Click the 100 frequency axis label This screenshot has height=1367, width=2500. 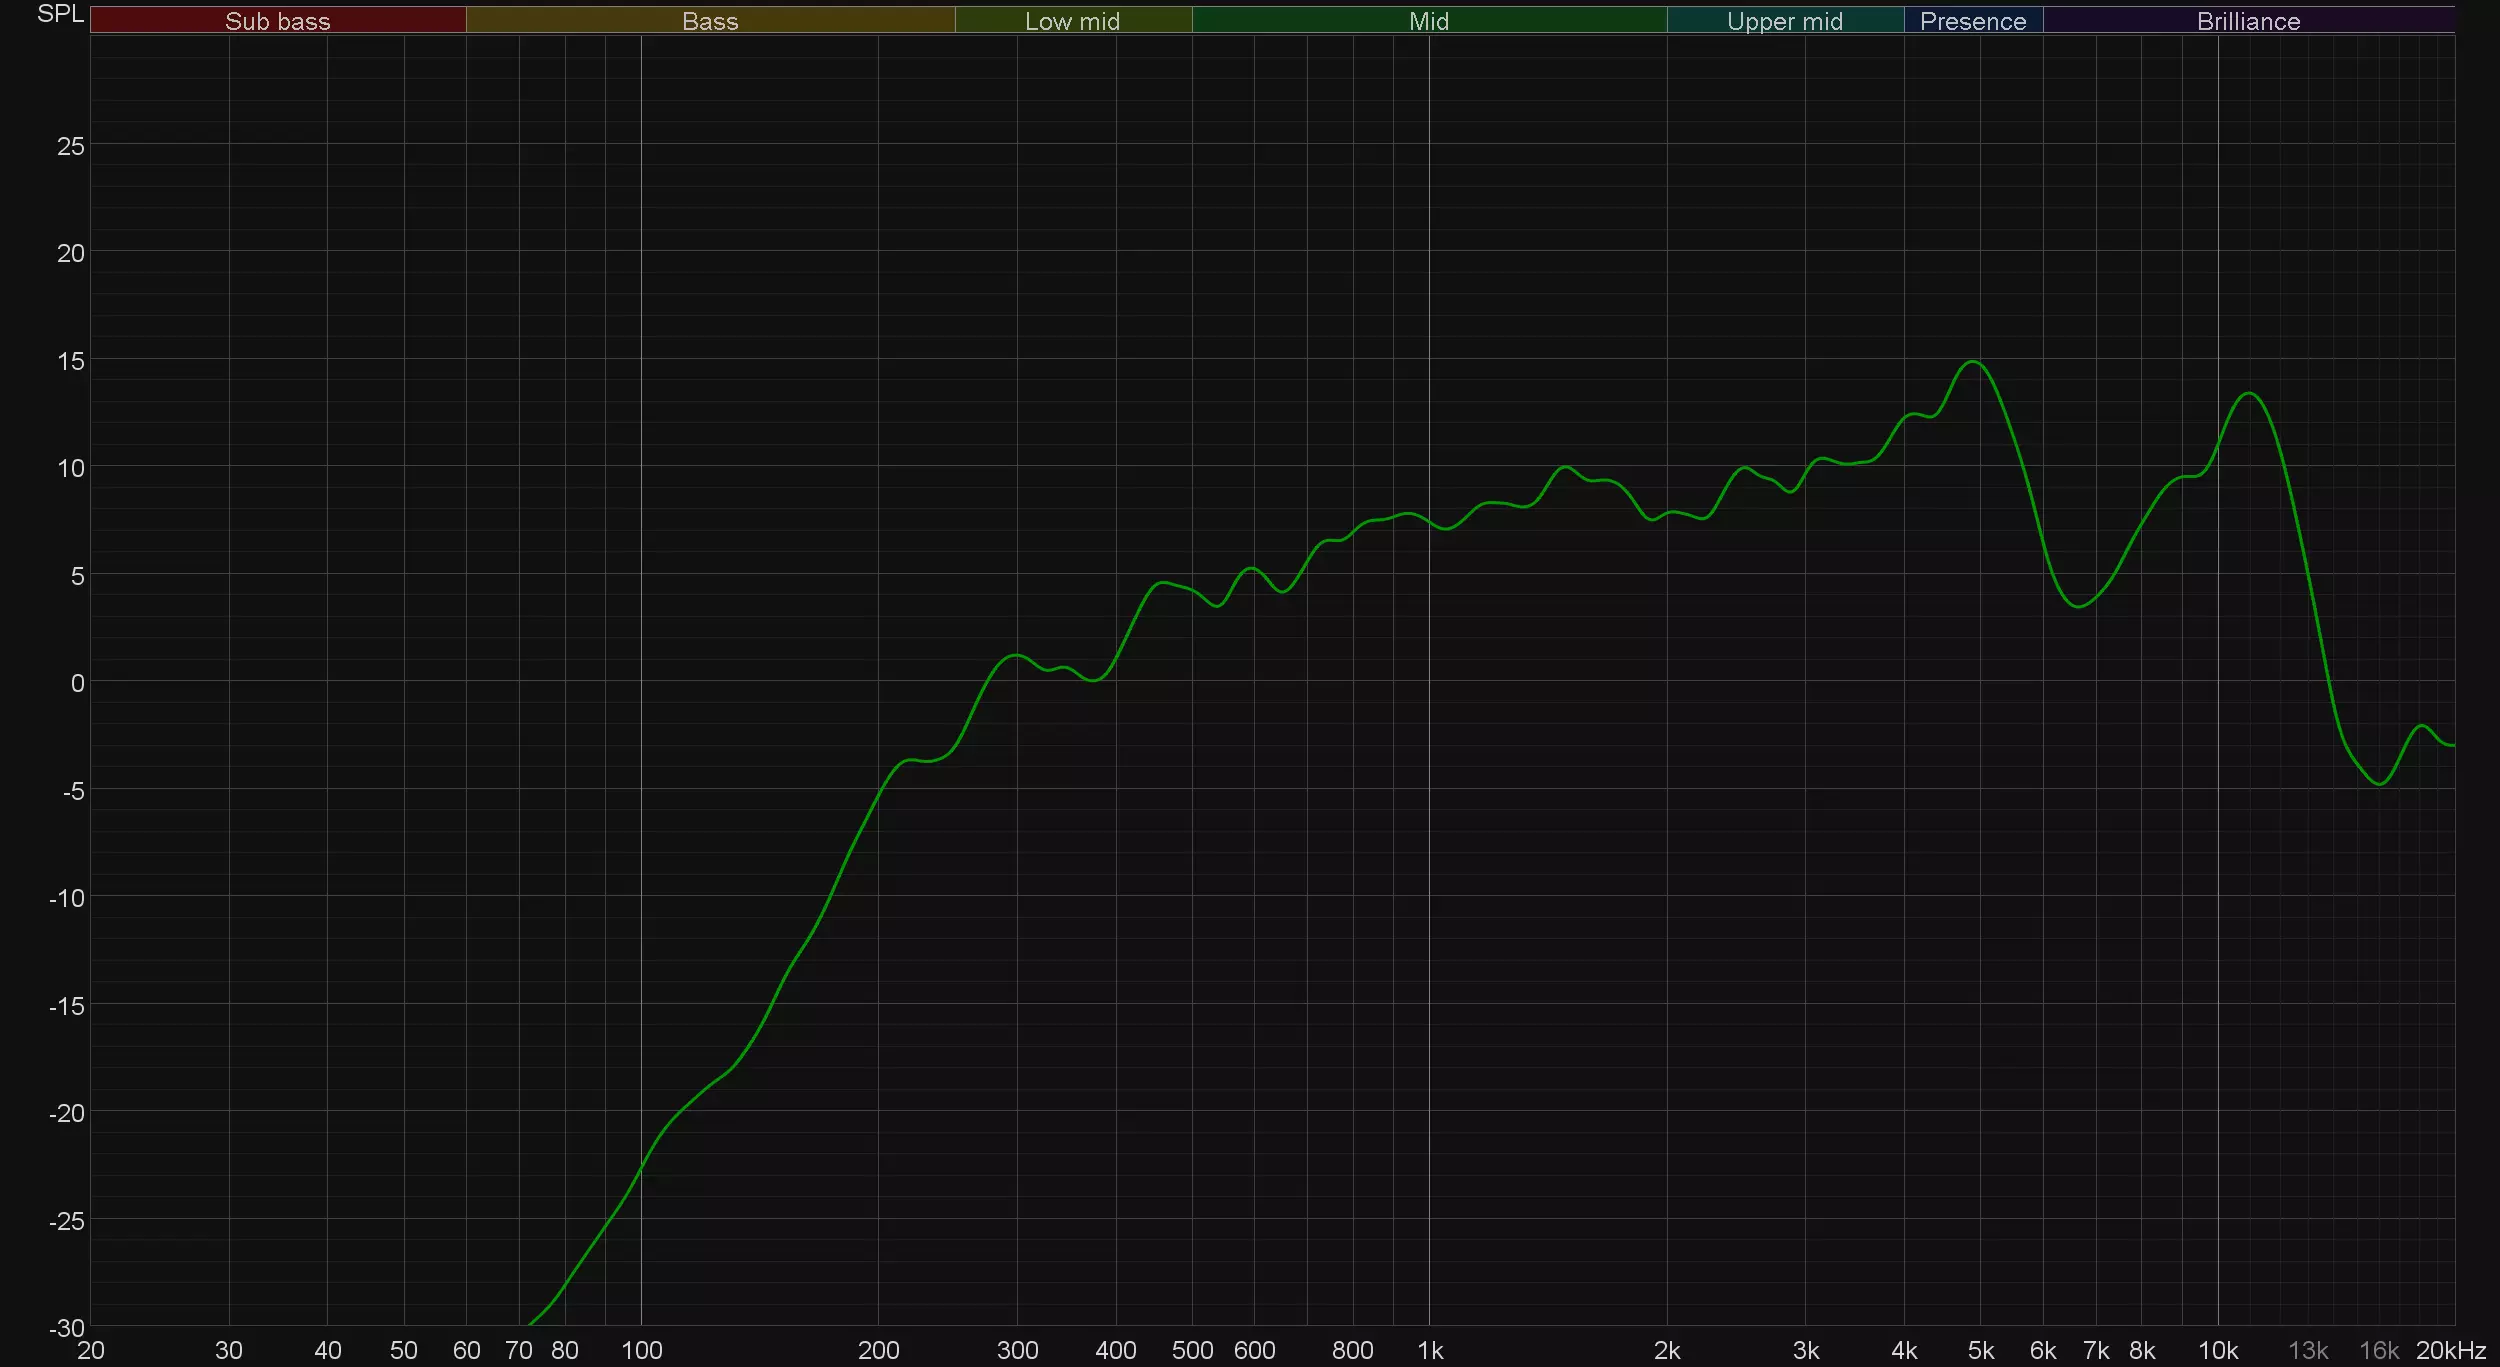click(x=642, y=1351)
